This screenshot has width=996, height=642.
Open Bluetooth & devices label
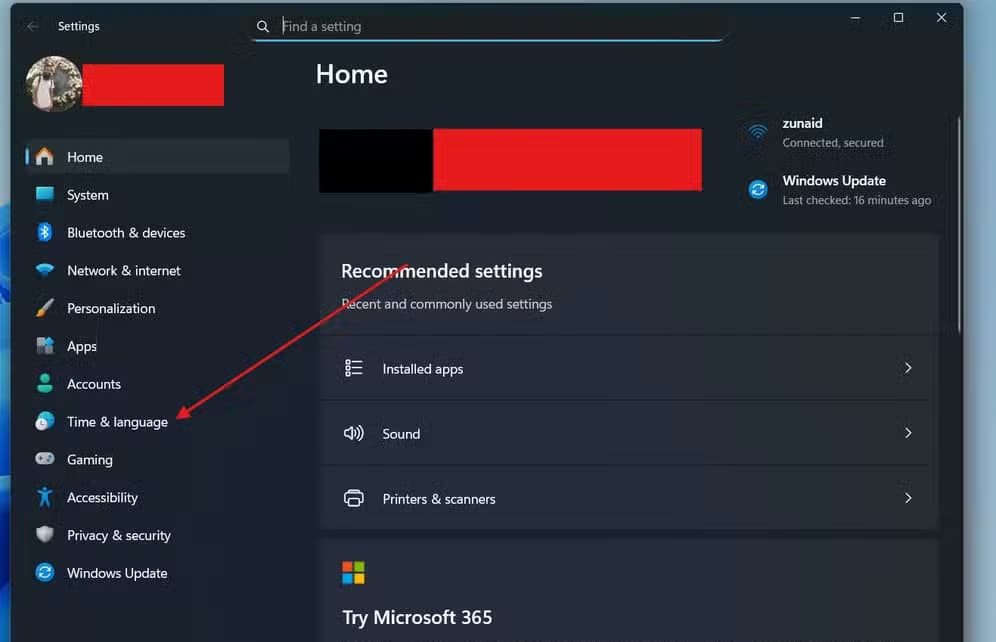tap(126, 233)
